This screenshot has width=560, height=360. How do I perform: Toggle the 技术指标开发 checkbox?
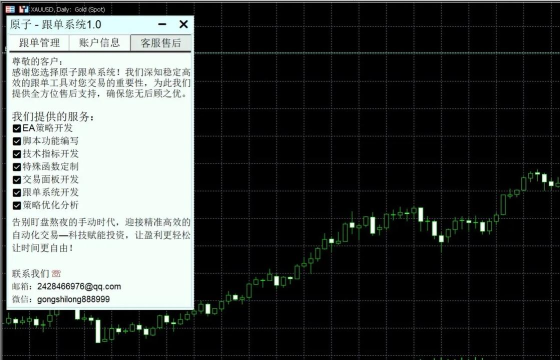[x=17, y=154]
